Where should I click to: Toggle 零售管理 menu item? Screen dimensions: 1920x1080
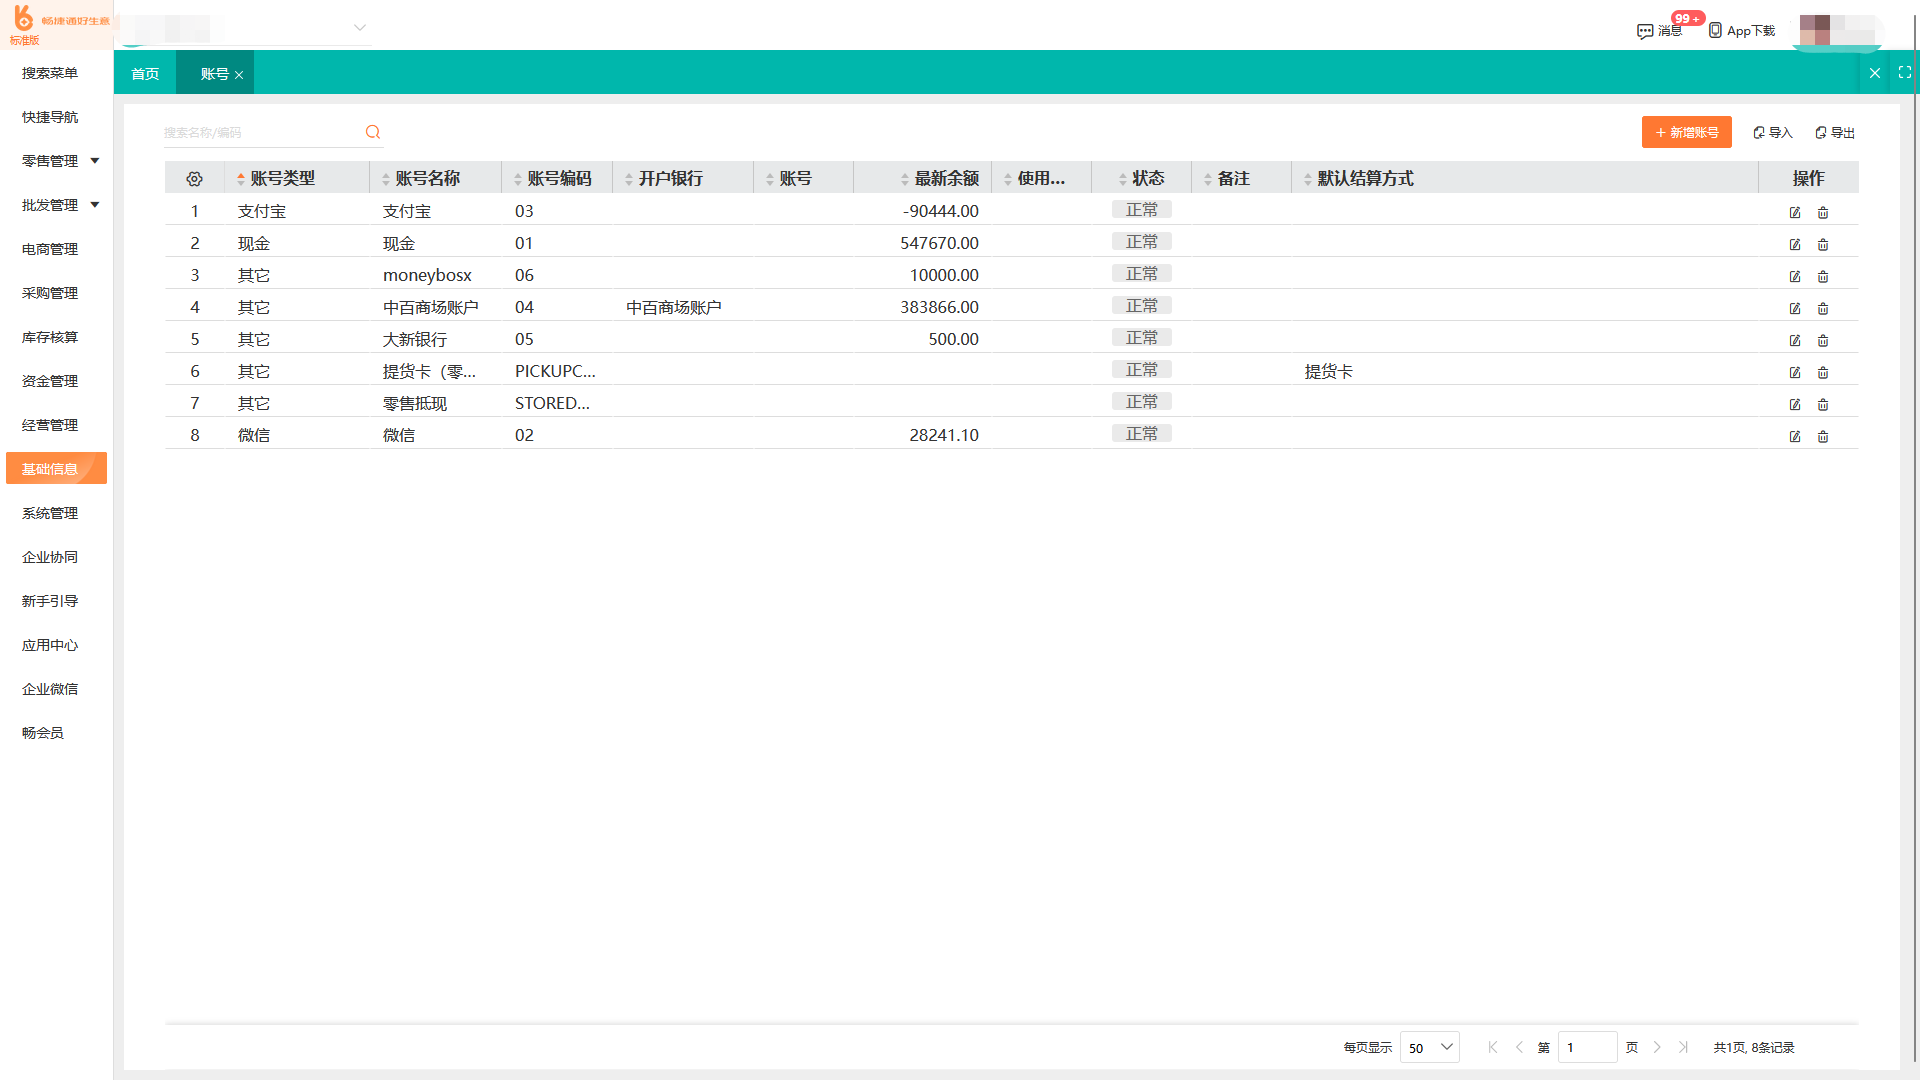pos(58,161)
